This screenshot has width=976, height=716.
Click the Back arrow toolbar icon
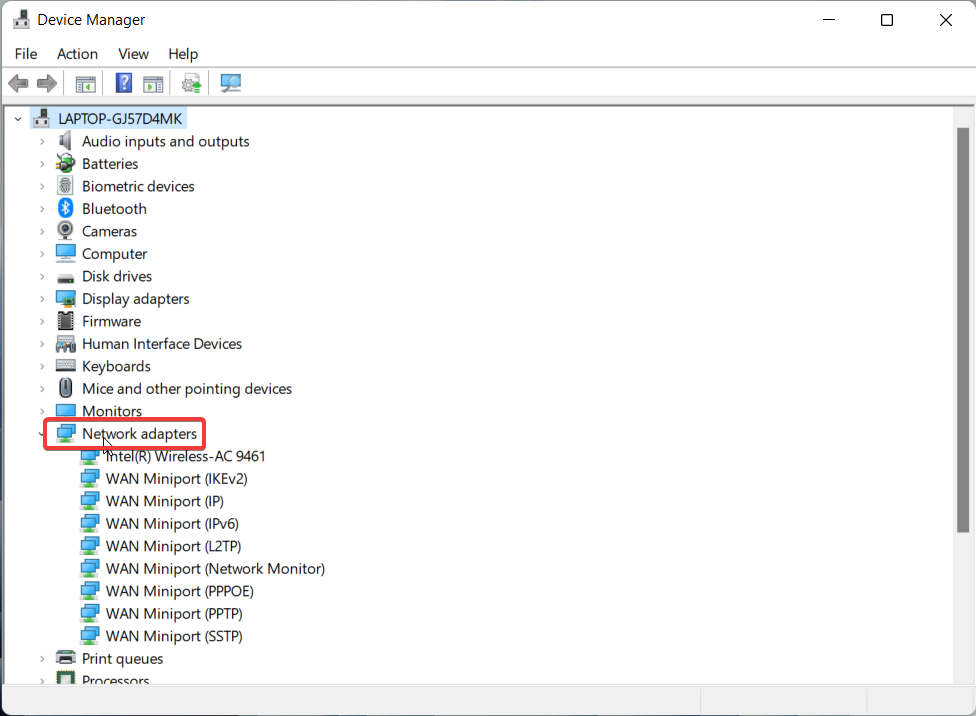[19, 83]
